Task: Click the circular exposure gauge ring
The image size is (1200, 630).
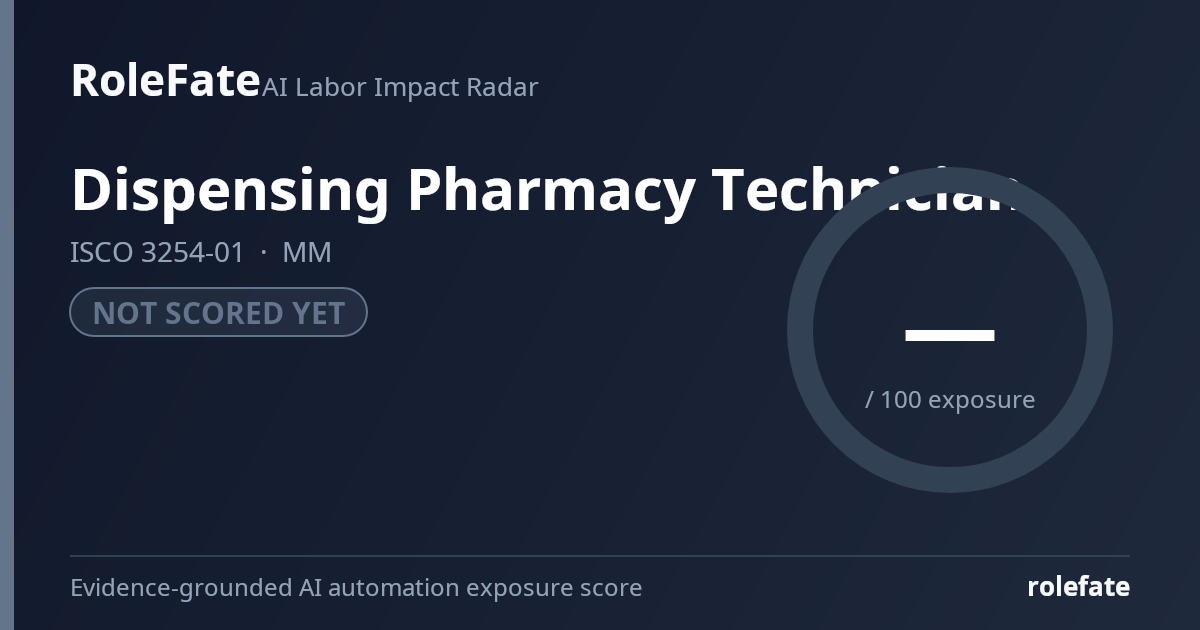Action: [950, 330]
